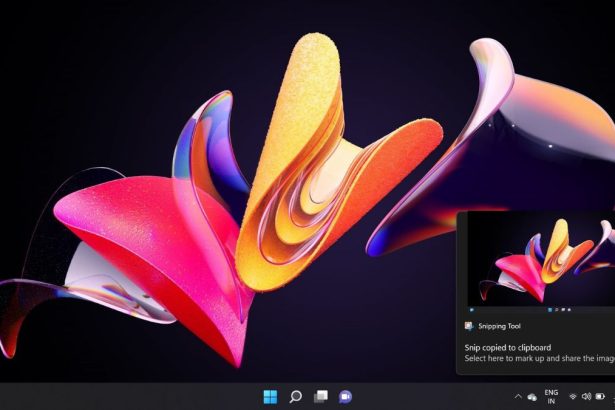615x410 pixels.
Task: Click the Snipping Tool app icon in the notification
Action: tap(469, 326)
